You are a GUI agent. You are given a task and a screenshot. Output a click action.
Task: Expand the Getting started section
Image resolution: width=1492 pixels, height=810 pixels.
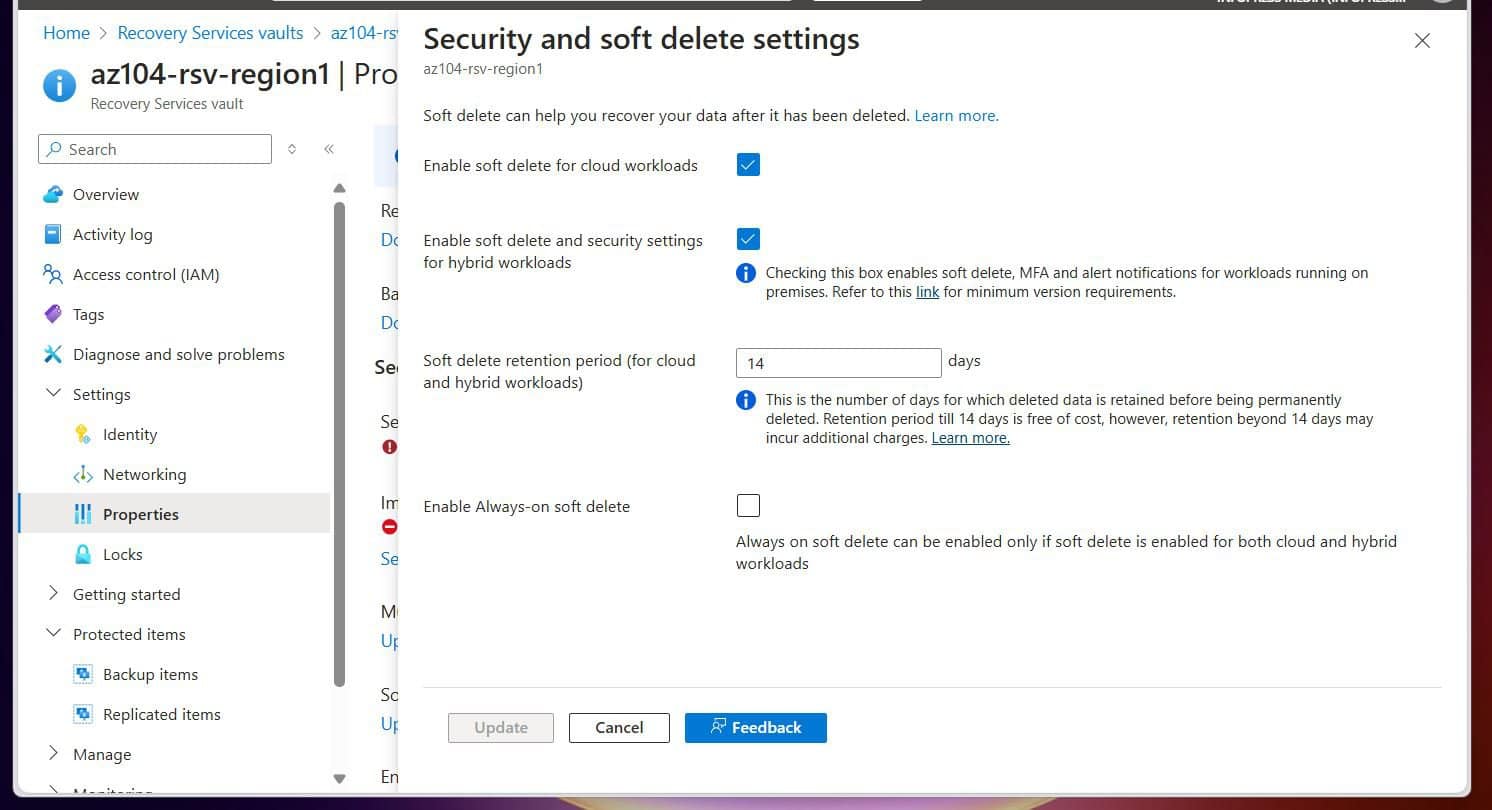(x=53, y=594)
